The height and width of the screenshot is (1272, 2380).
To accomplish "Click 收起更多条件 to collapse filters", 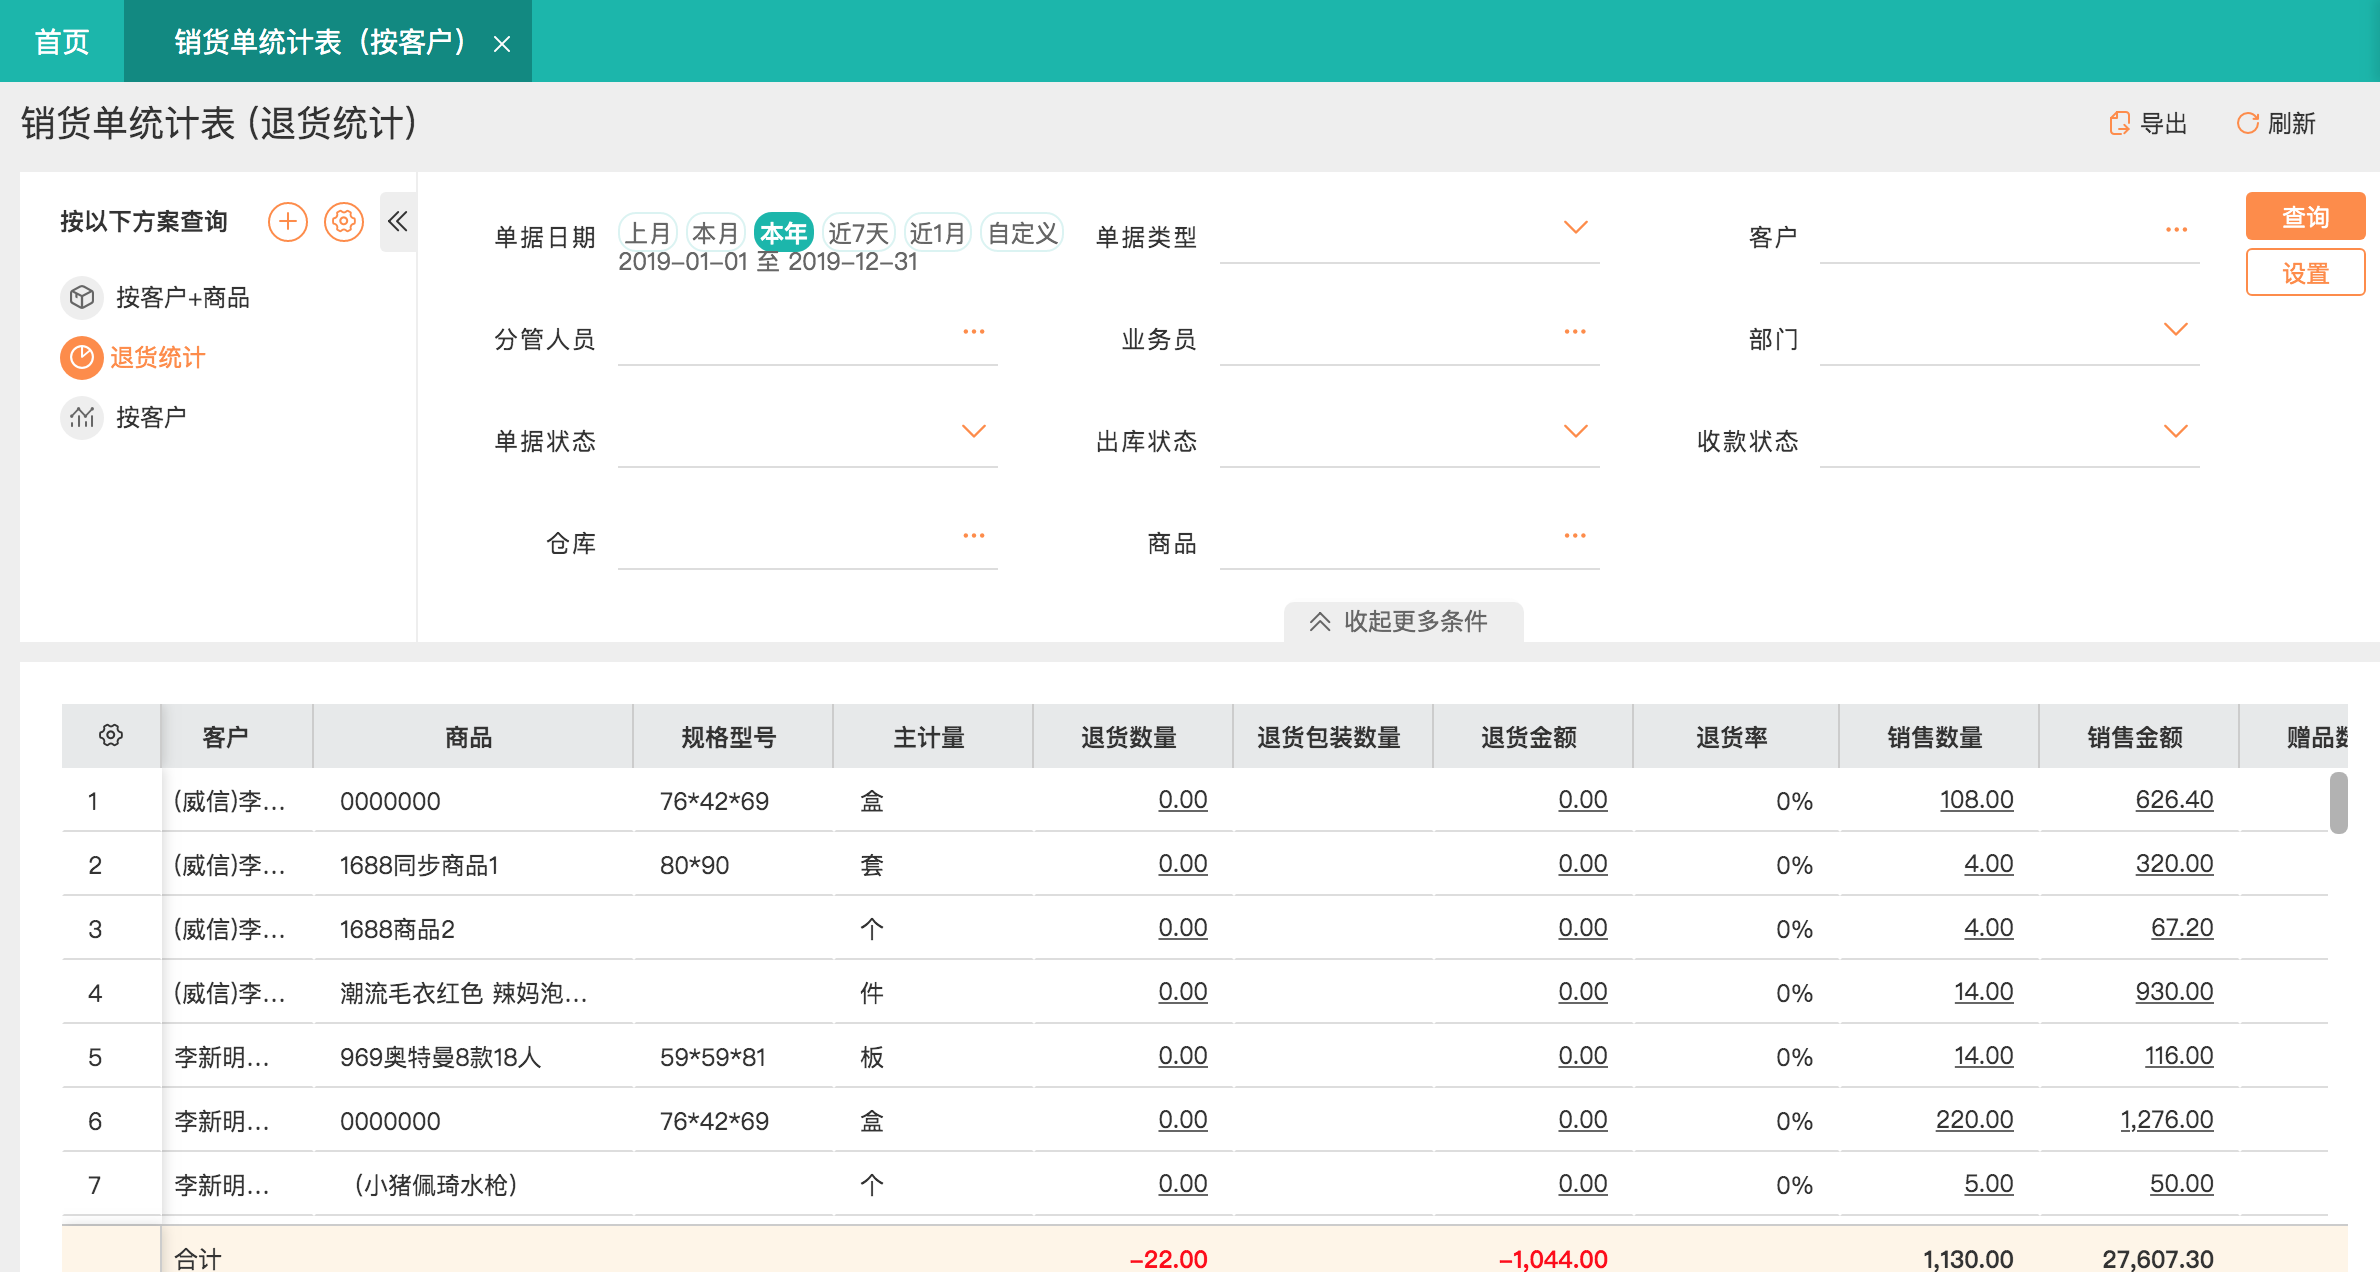I will click(1393, 620).
